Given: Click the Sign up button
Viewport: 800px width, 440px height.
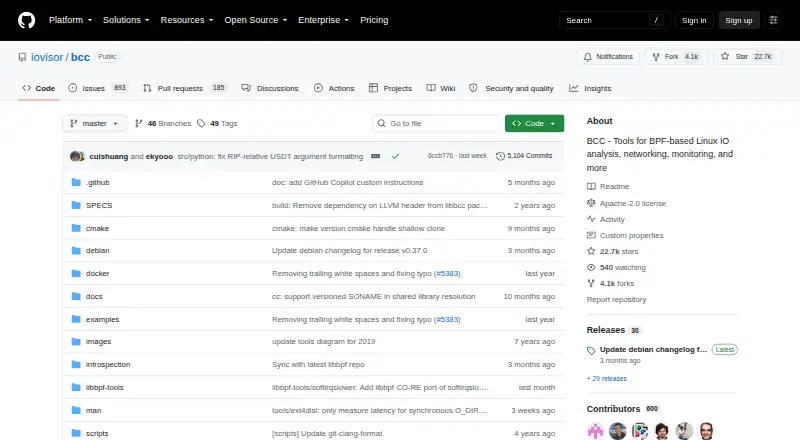Looking at the screenshot, I should pyautogui.click(x=739, y=20).
